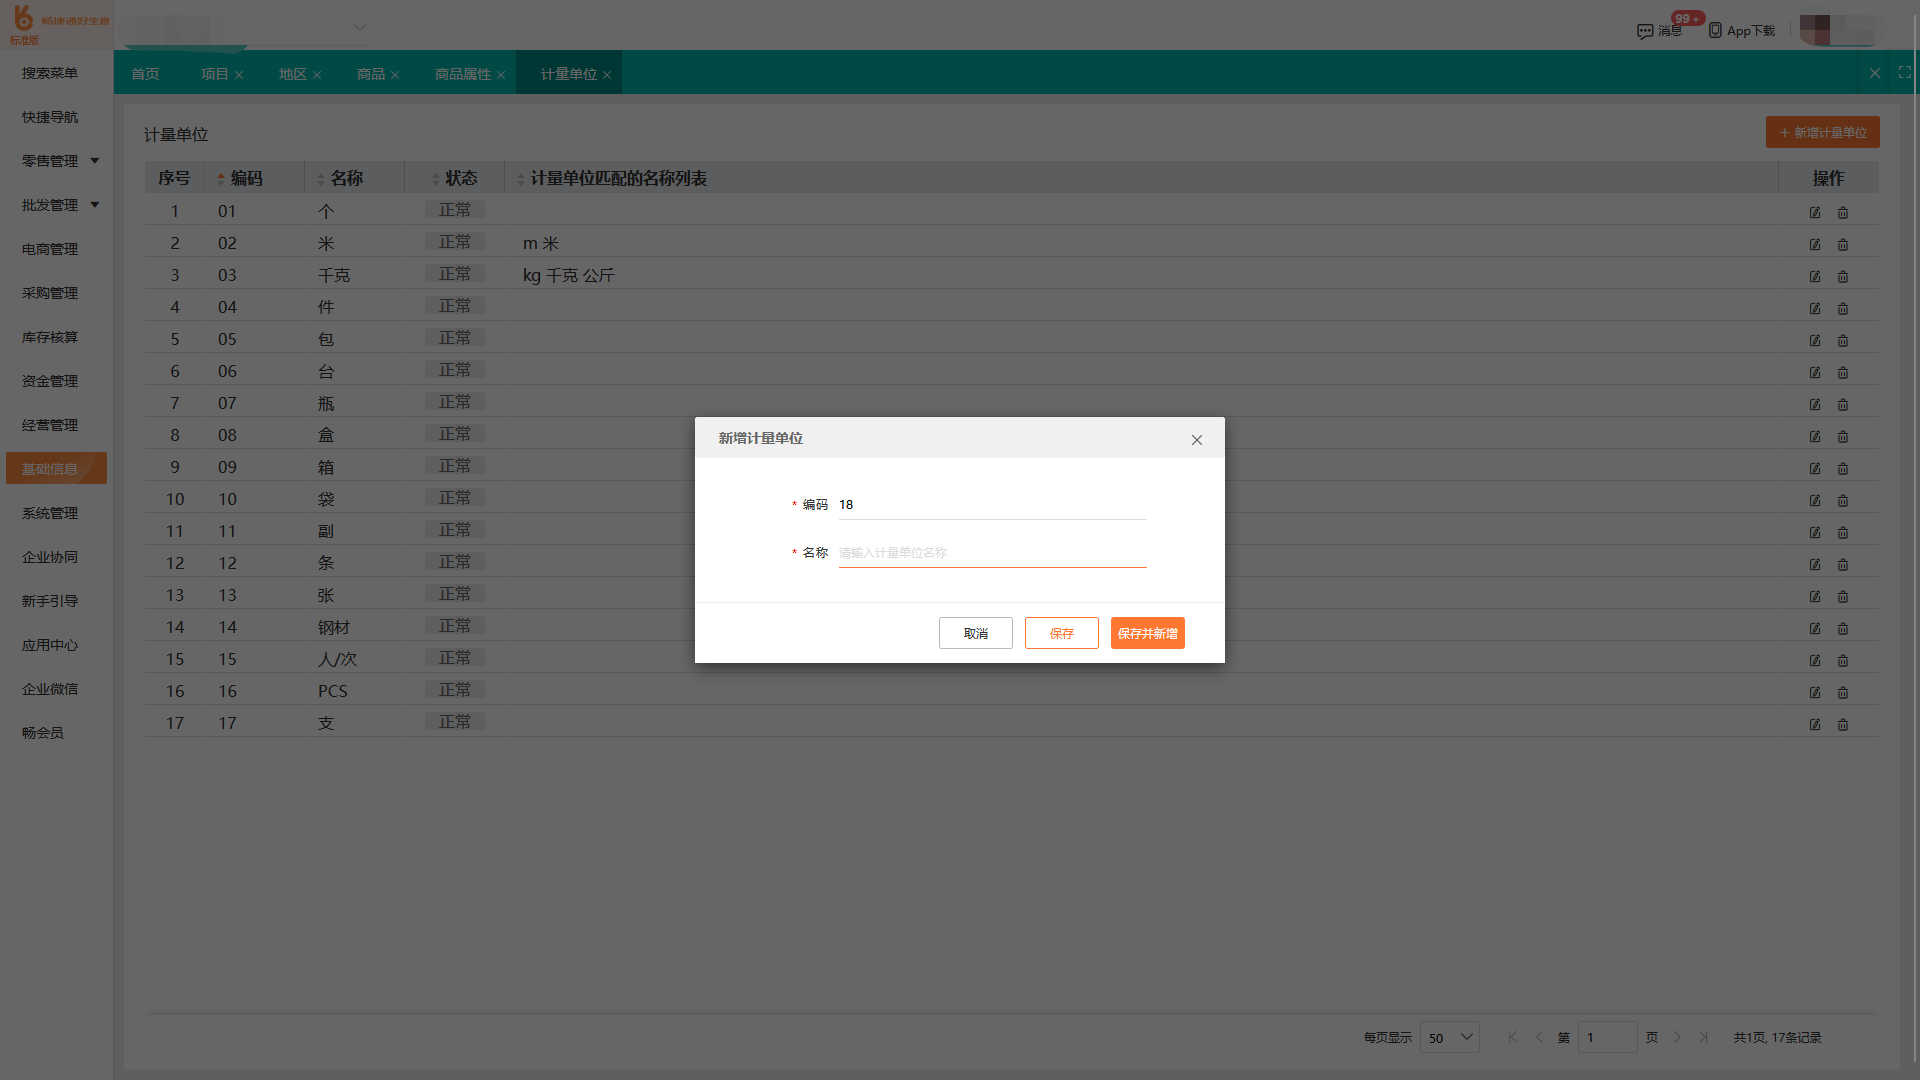
Task: Click the close X icon on dialog
Action: tap(1197, 439)
